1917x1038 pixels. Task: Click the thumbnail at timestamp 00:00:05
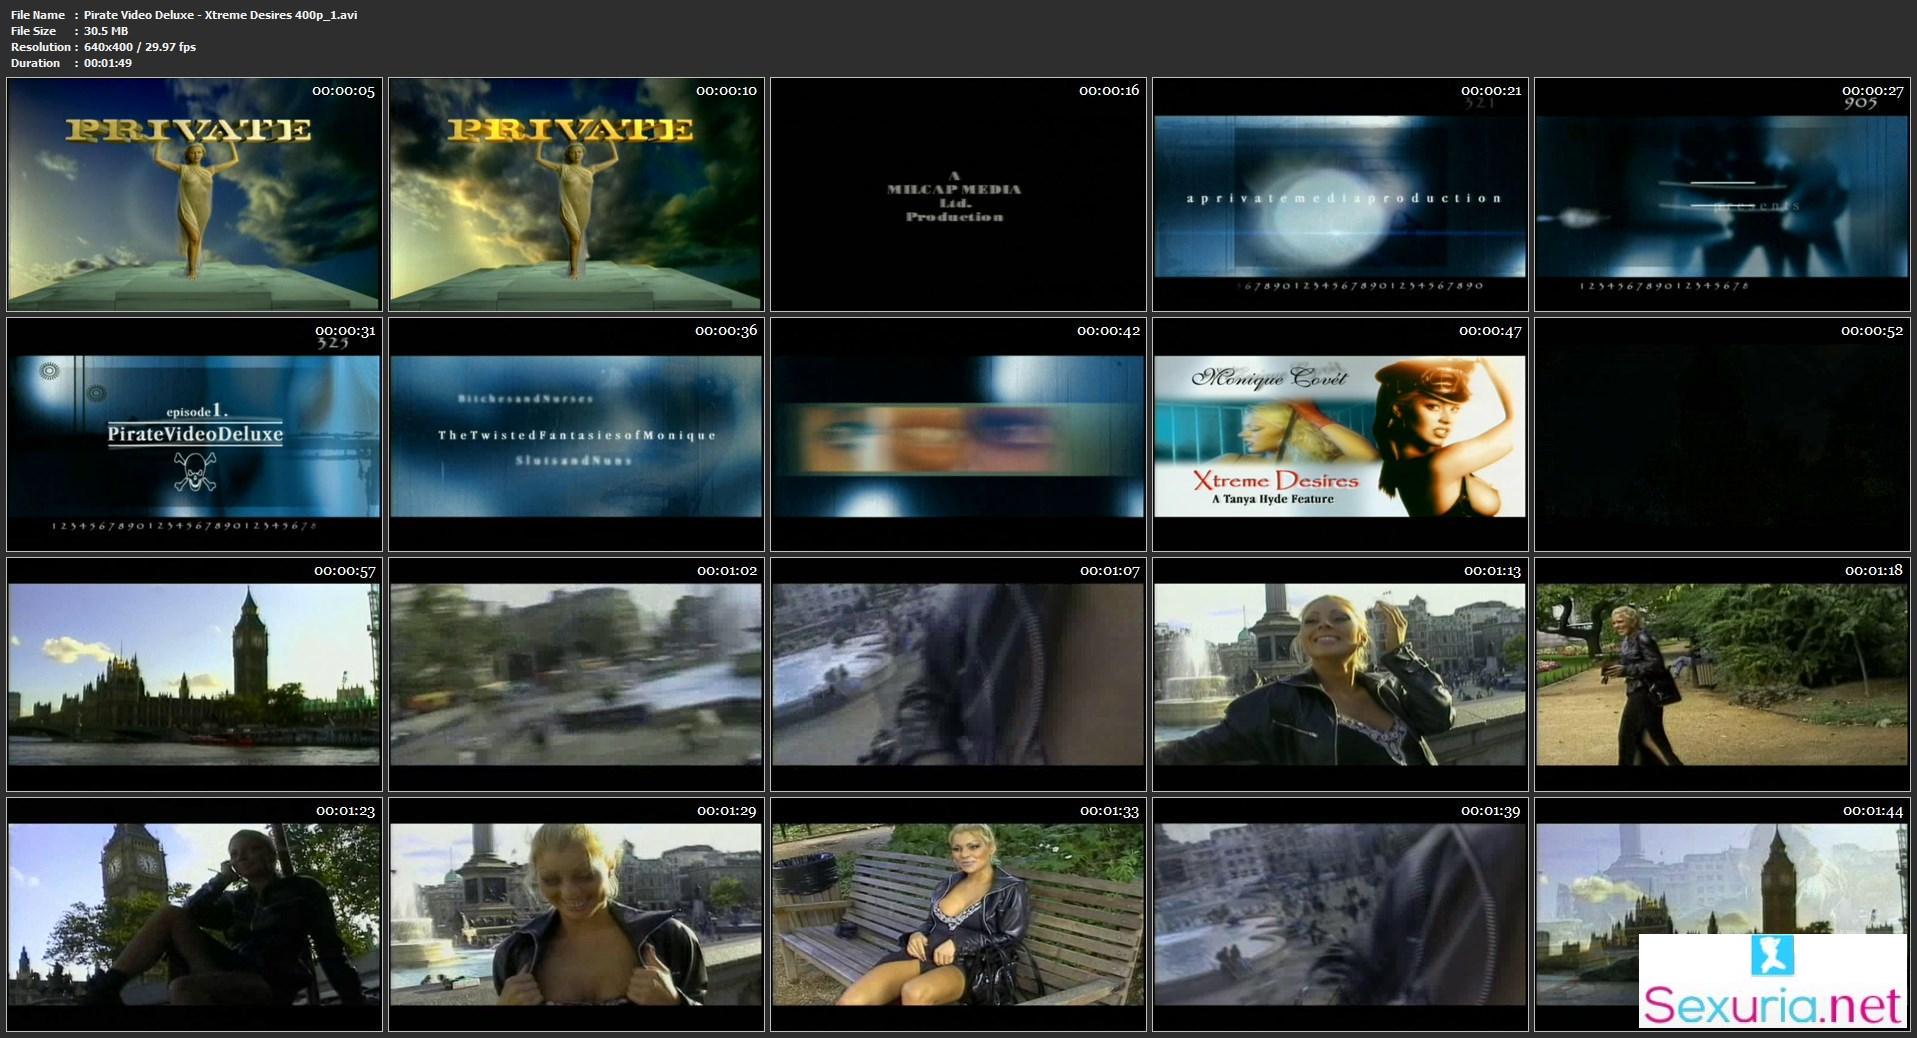point(194,195)
